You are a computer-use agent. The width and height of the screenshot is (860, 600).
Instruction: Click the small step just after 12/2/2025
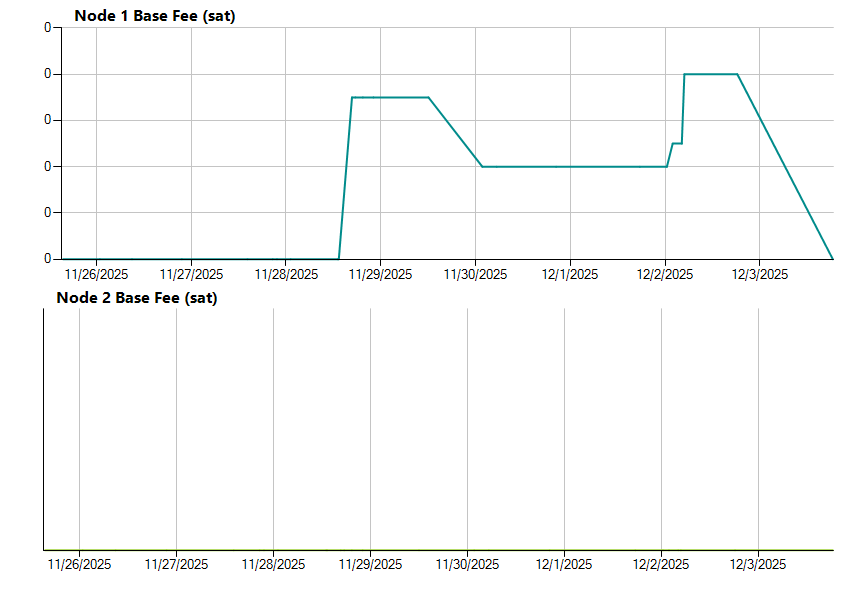tap(677, 143)
